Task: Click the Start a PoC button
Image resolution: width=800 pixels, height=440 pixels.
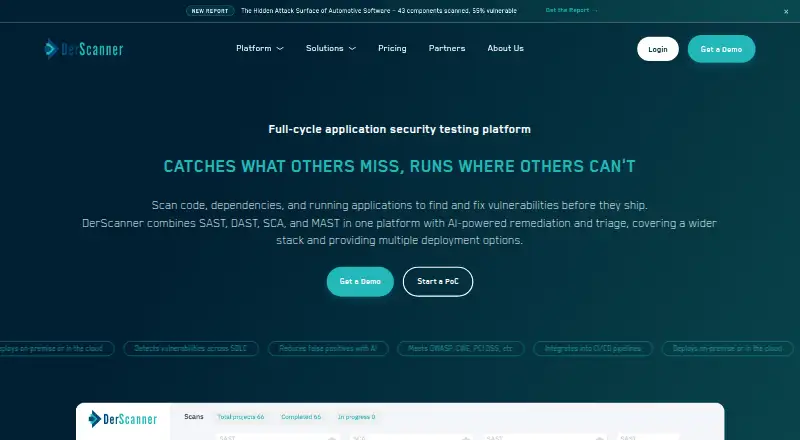Action: point(438,281)
